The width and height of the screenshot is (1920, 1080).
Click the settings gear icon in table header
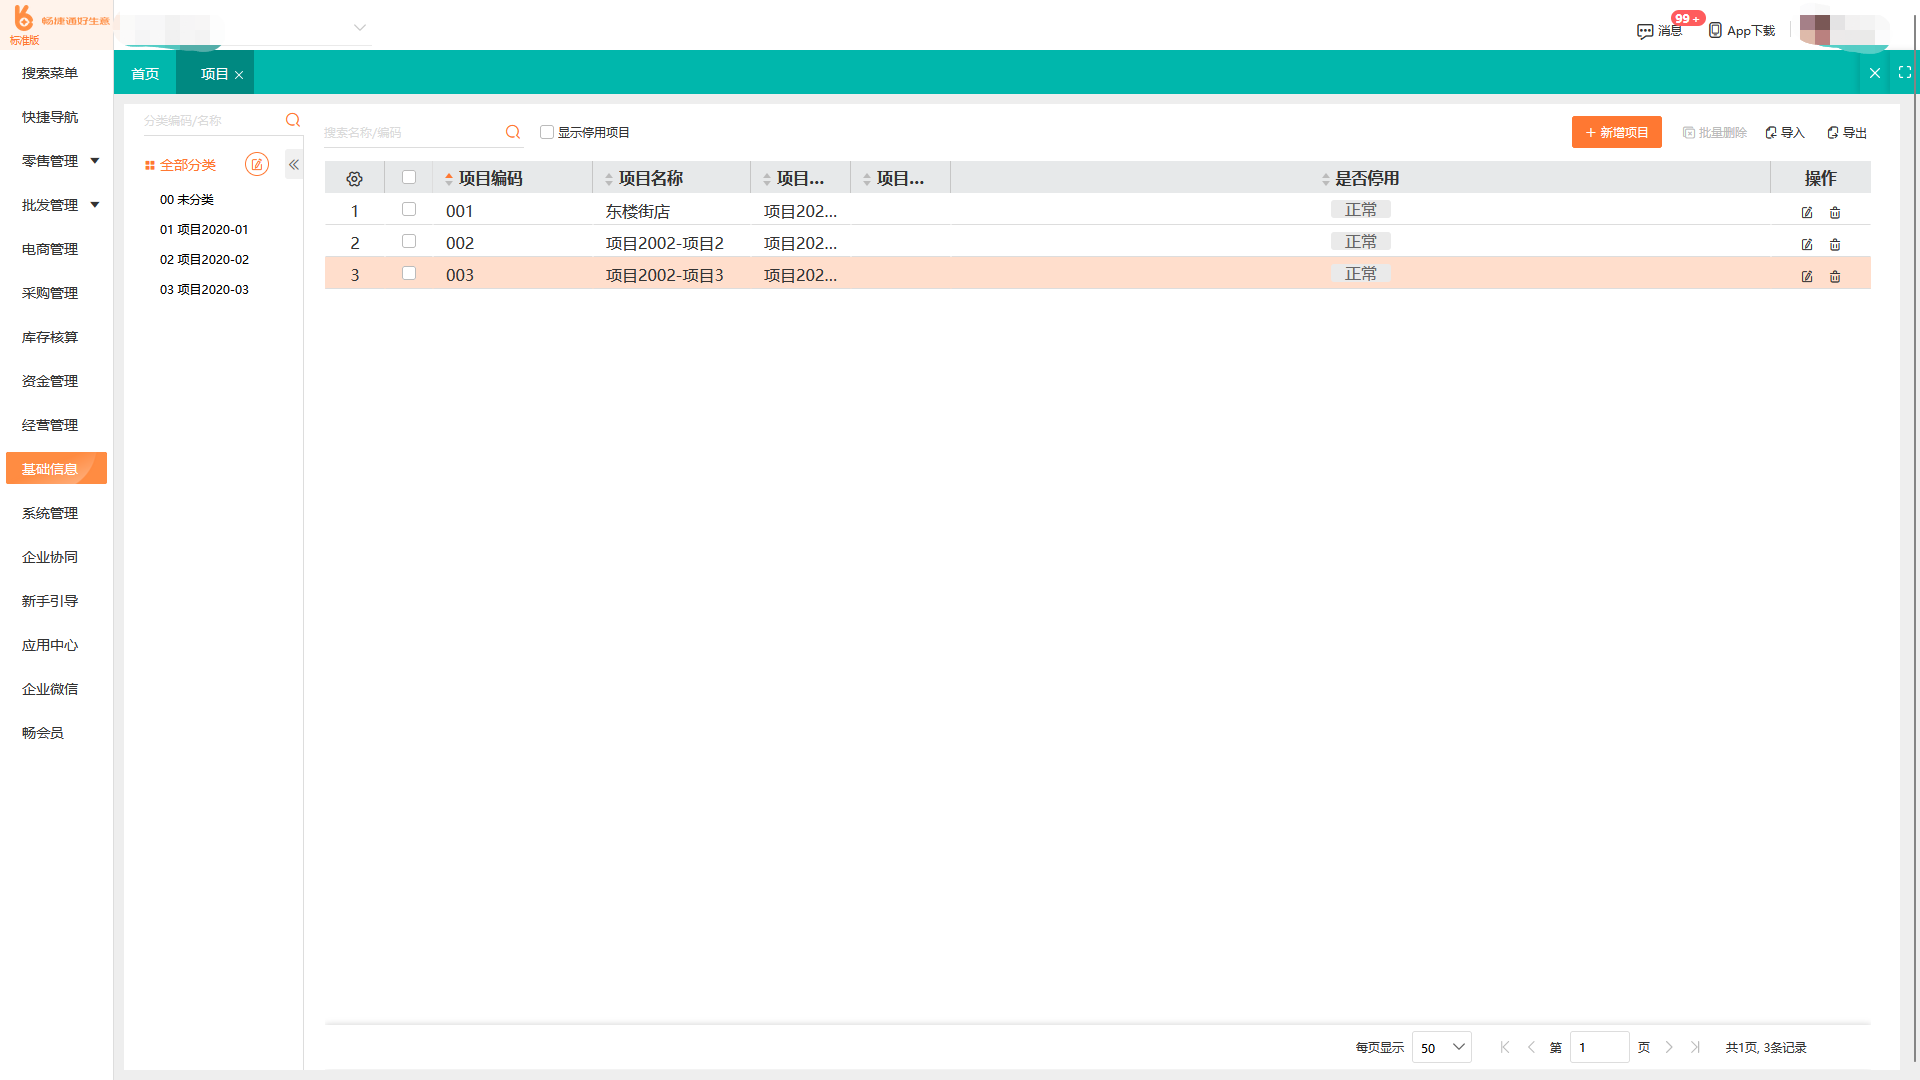pyautogui.click(x=355, y=178)
